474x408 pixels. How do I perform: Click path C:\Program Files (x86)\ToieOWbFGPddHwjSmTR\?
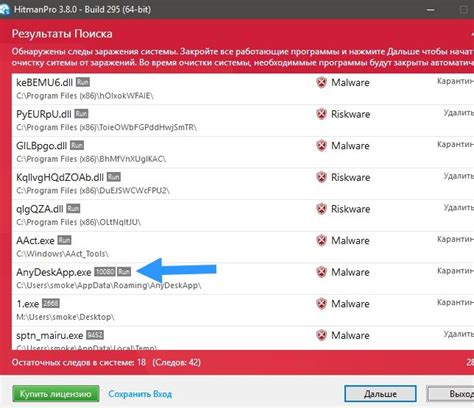[106, 128]
